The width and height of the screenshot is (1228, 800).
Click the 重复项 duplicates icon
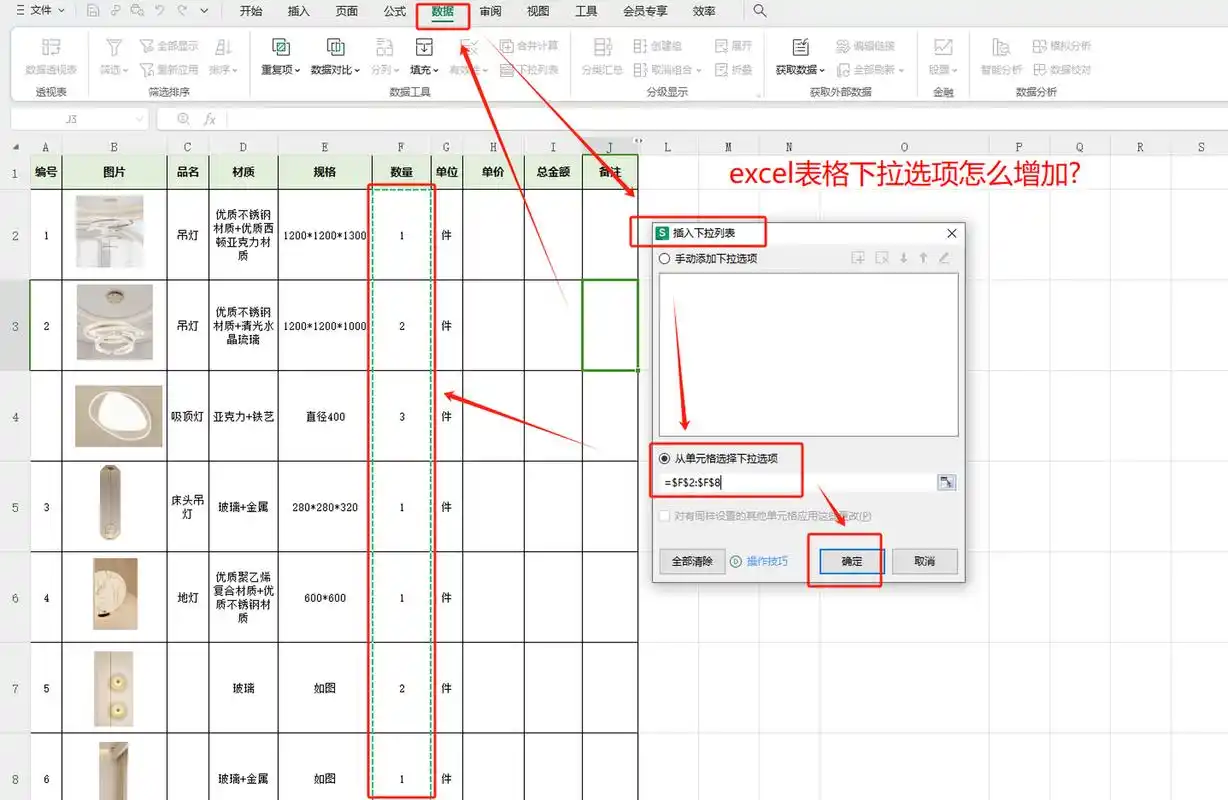pos(281,48)
